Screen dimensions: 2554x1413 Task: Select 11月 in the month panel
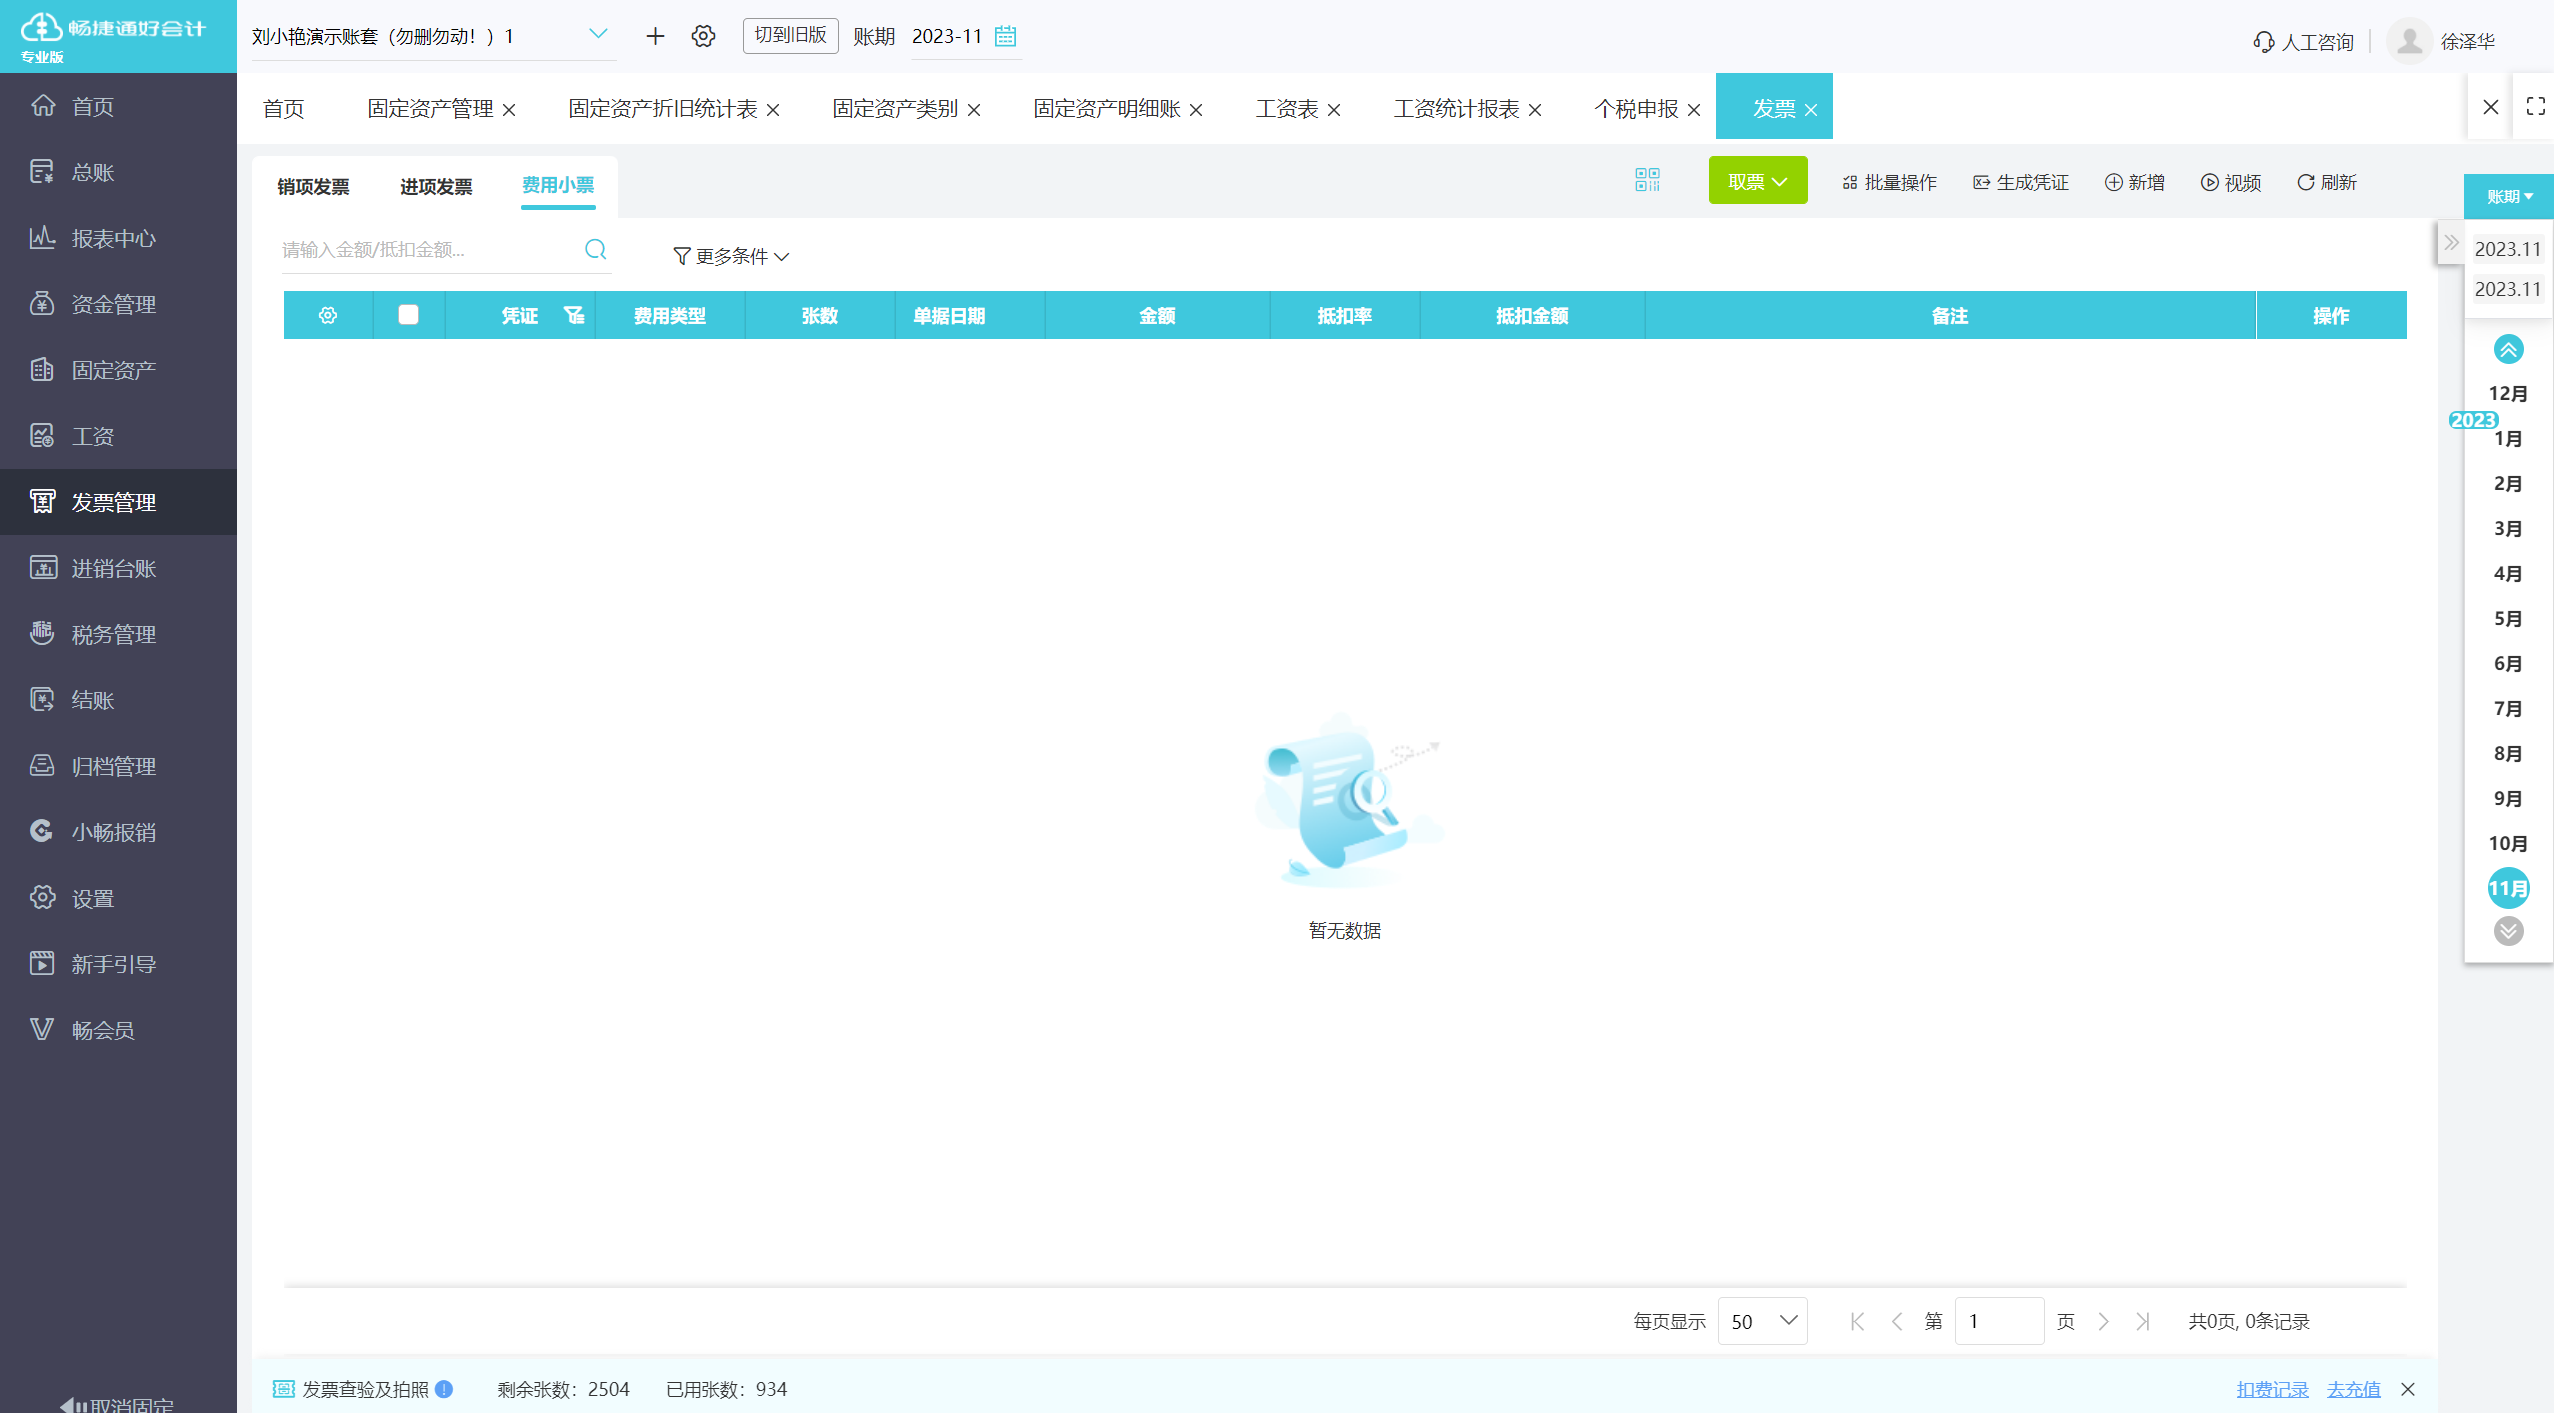pos(2509,887)
